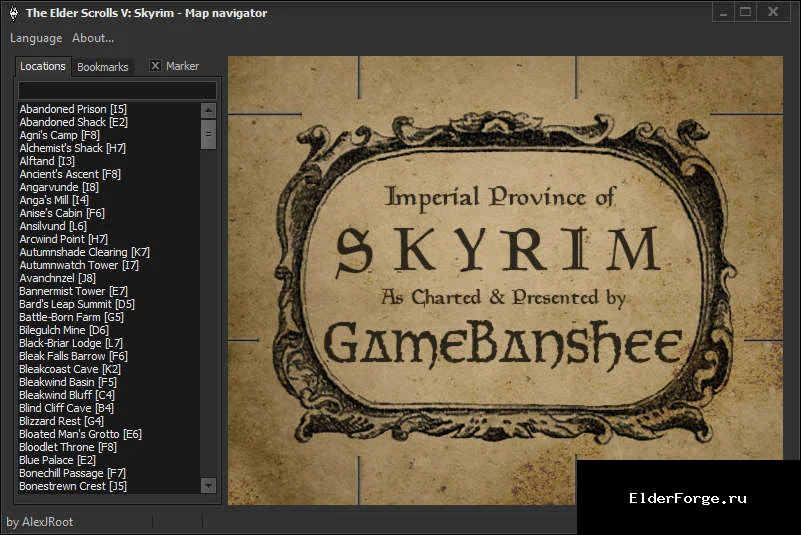This screenshot has width=801, height=535.
Task: Select Alftand [I3] location
Action: [x=47, y=161]
